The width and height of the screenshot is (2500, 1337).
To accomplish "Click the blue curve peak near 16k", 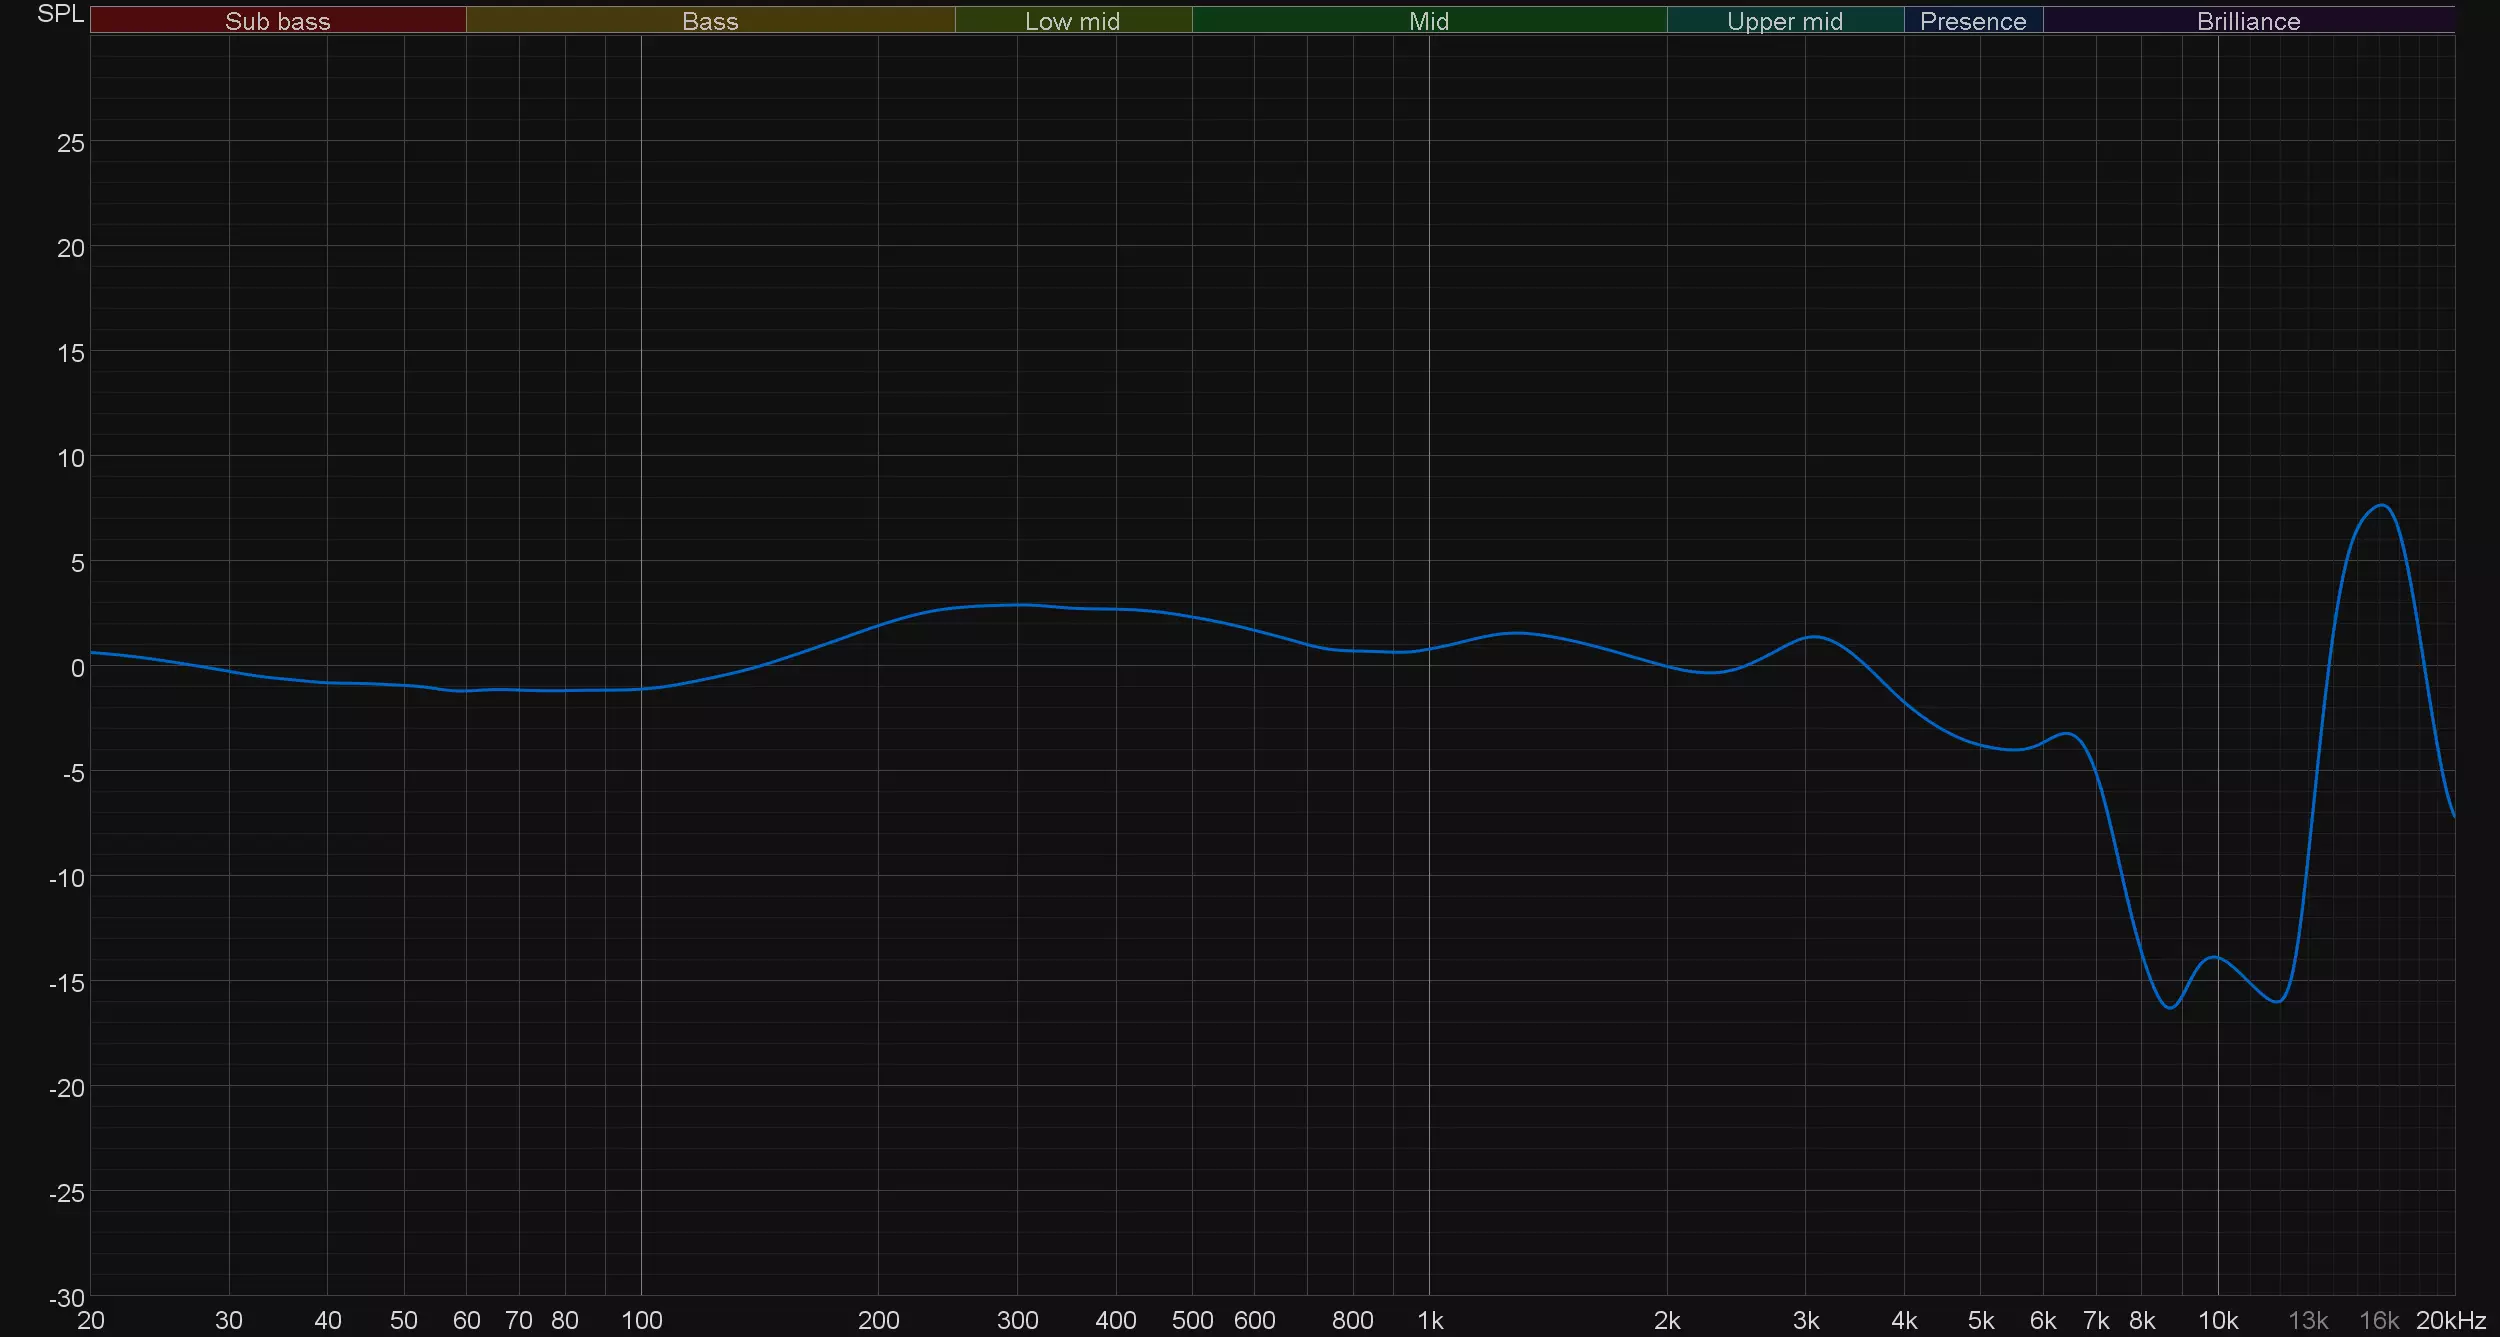I will [2383, 505].
